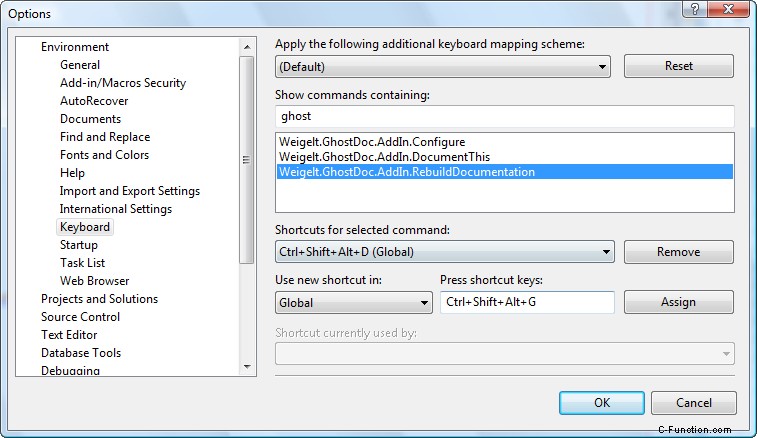The height and width of the screenshot is (438, 757).
Task: Cancel the Options dialog
Action: pyautogui.click(x=693, y=403)
